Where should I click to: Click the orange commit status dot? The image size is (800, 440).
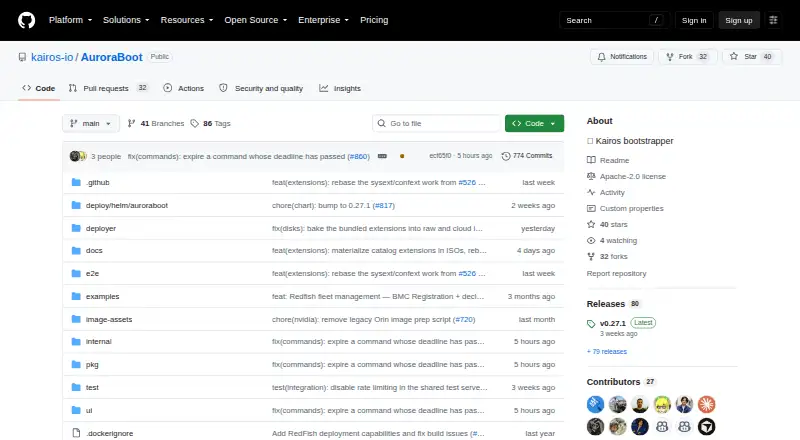[402, 156]
